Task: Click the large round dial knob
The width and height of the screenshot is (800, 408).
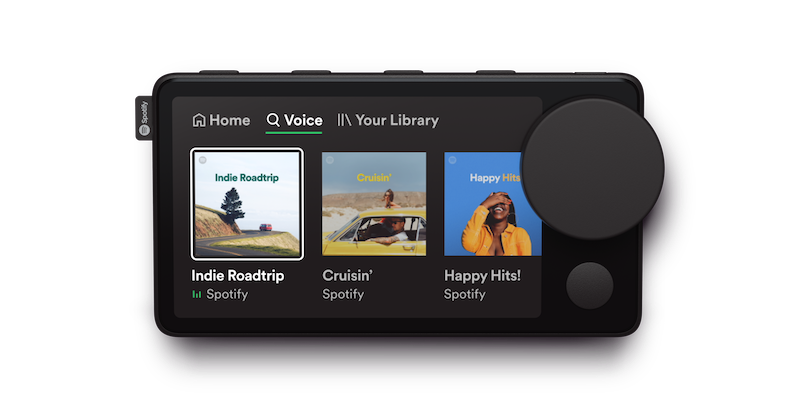Action: pyautogui.click(x=593, y=169)
